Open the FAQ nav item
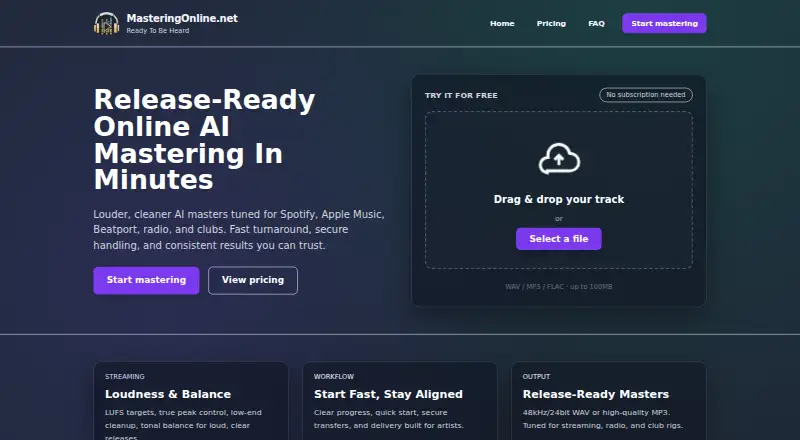This screenshot has width=800, height=440. pos(596,23)
